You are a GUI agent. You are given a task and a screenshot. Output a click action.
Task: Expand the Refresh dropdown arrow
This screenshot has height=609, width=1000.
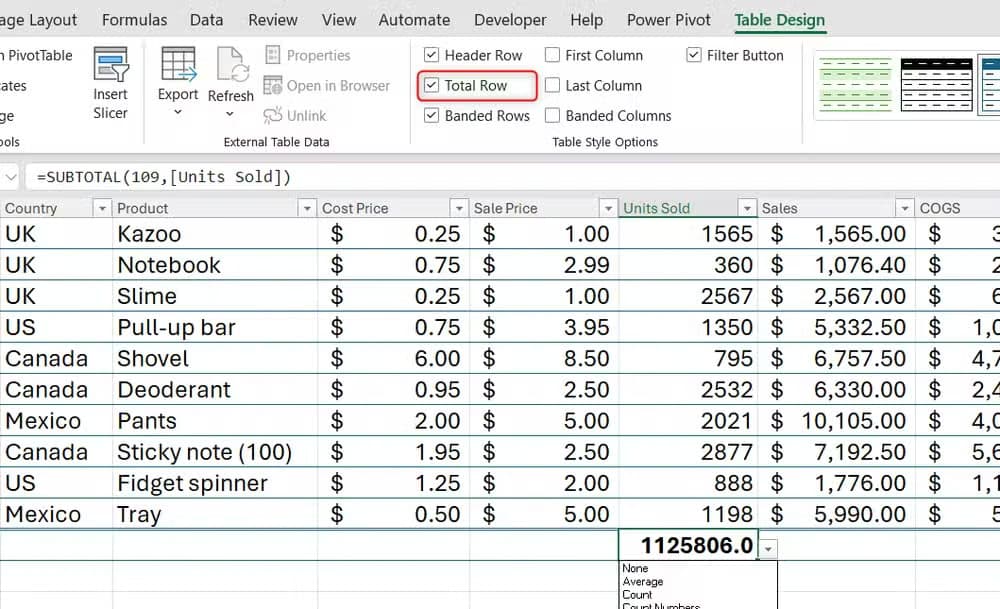(230, 114)
